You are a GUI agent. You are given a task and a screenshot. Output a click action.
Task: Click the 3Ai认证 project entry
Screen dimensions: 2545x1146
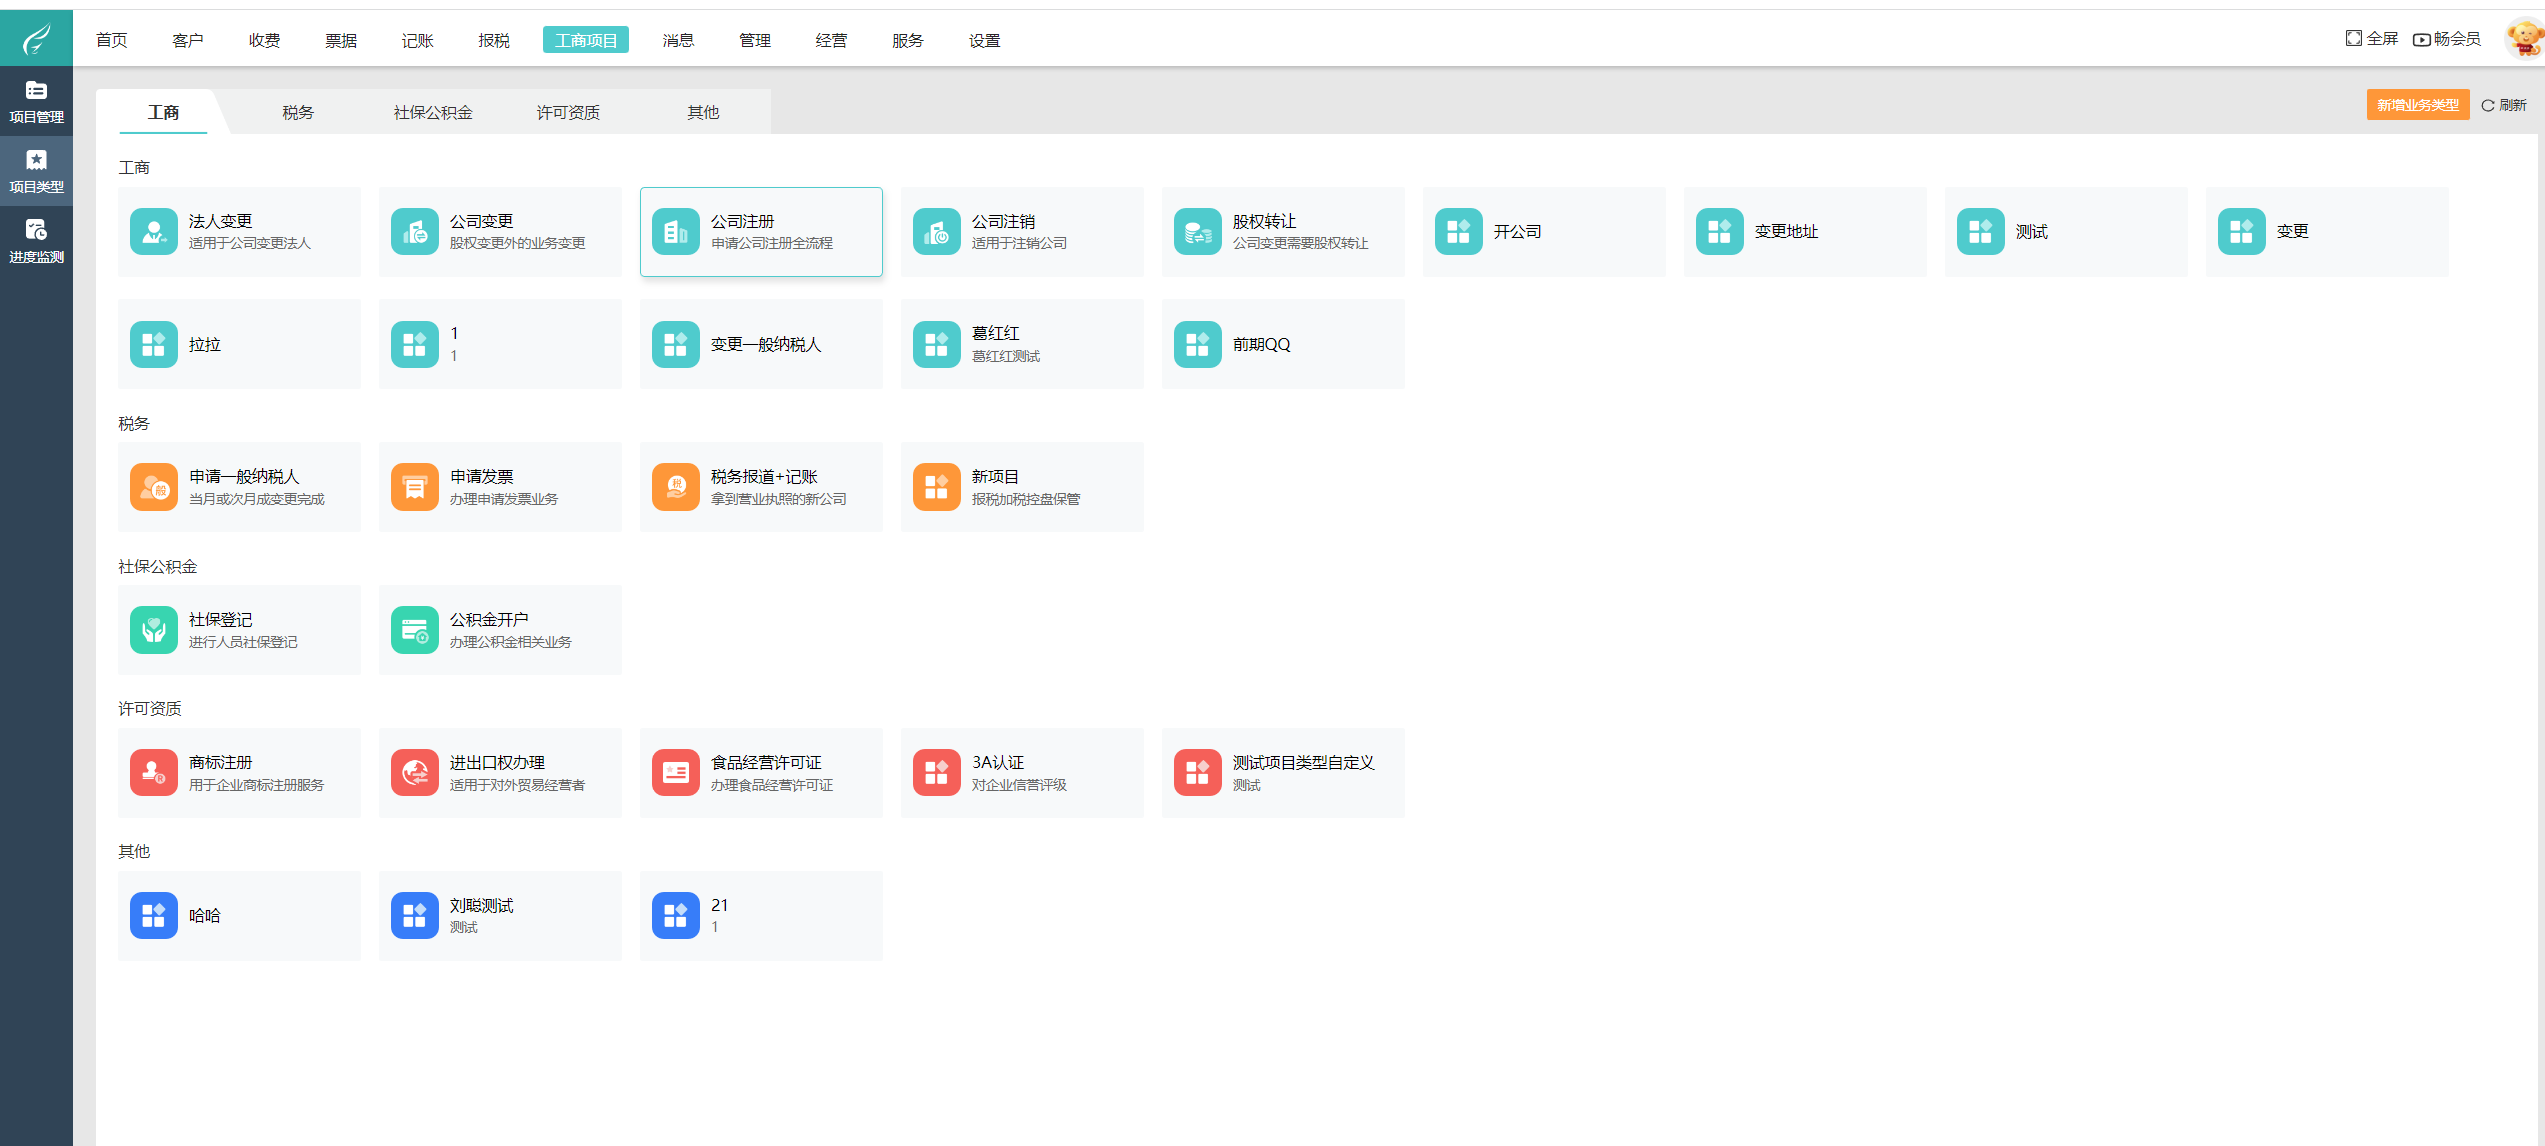tap(1024, 771)
